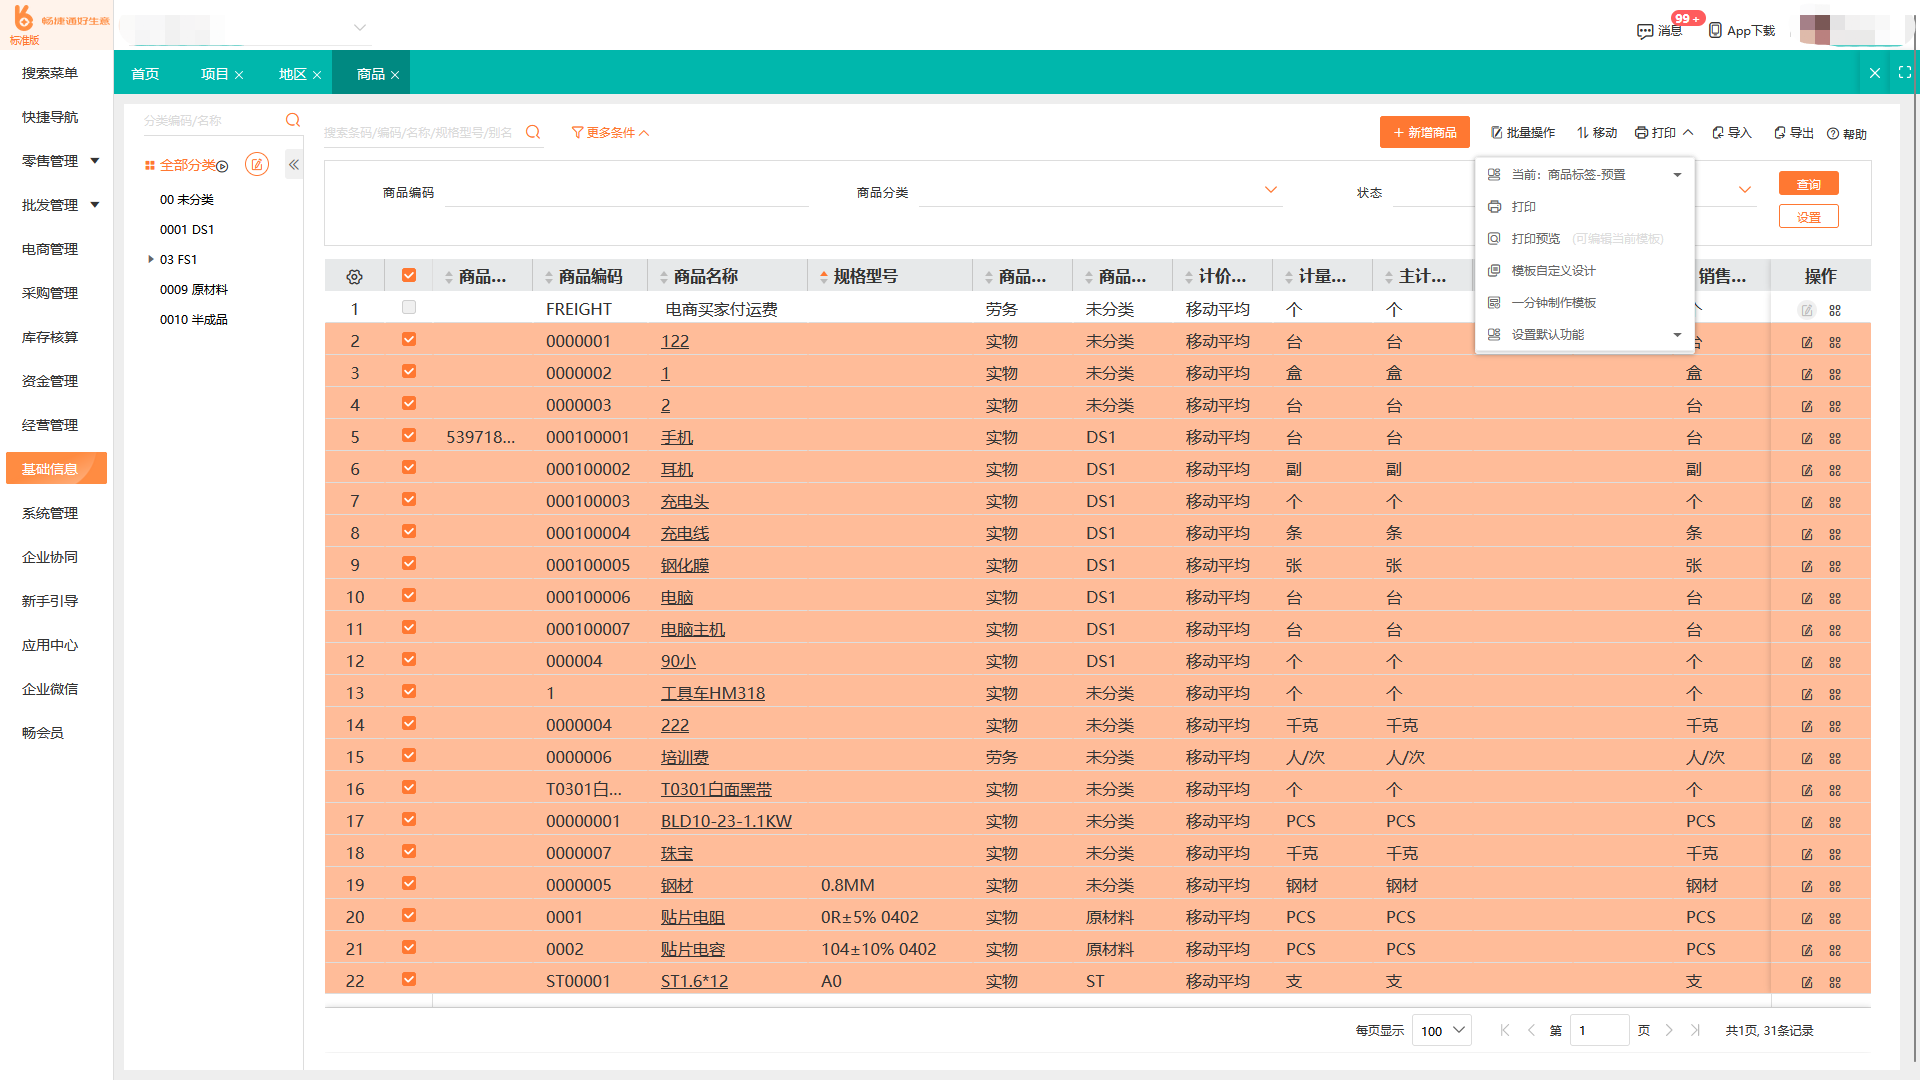Click the 导出 icon

(x=1788, y=132)
